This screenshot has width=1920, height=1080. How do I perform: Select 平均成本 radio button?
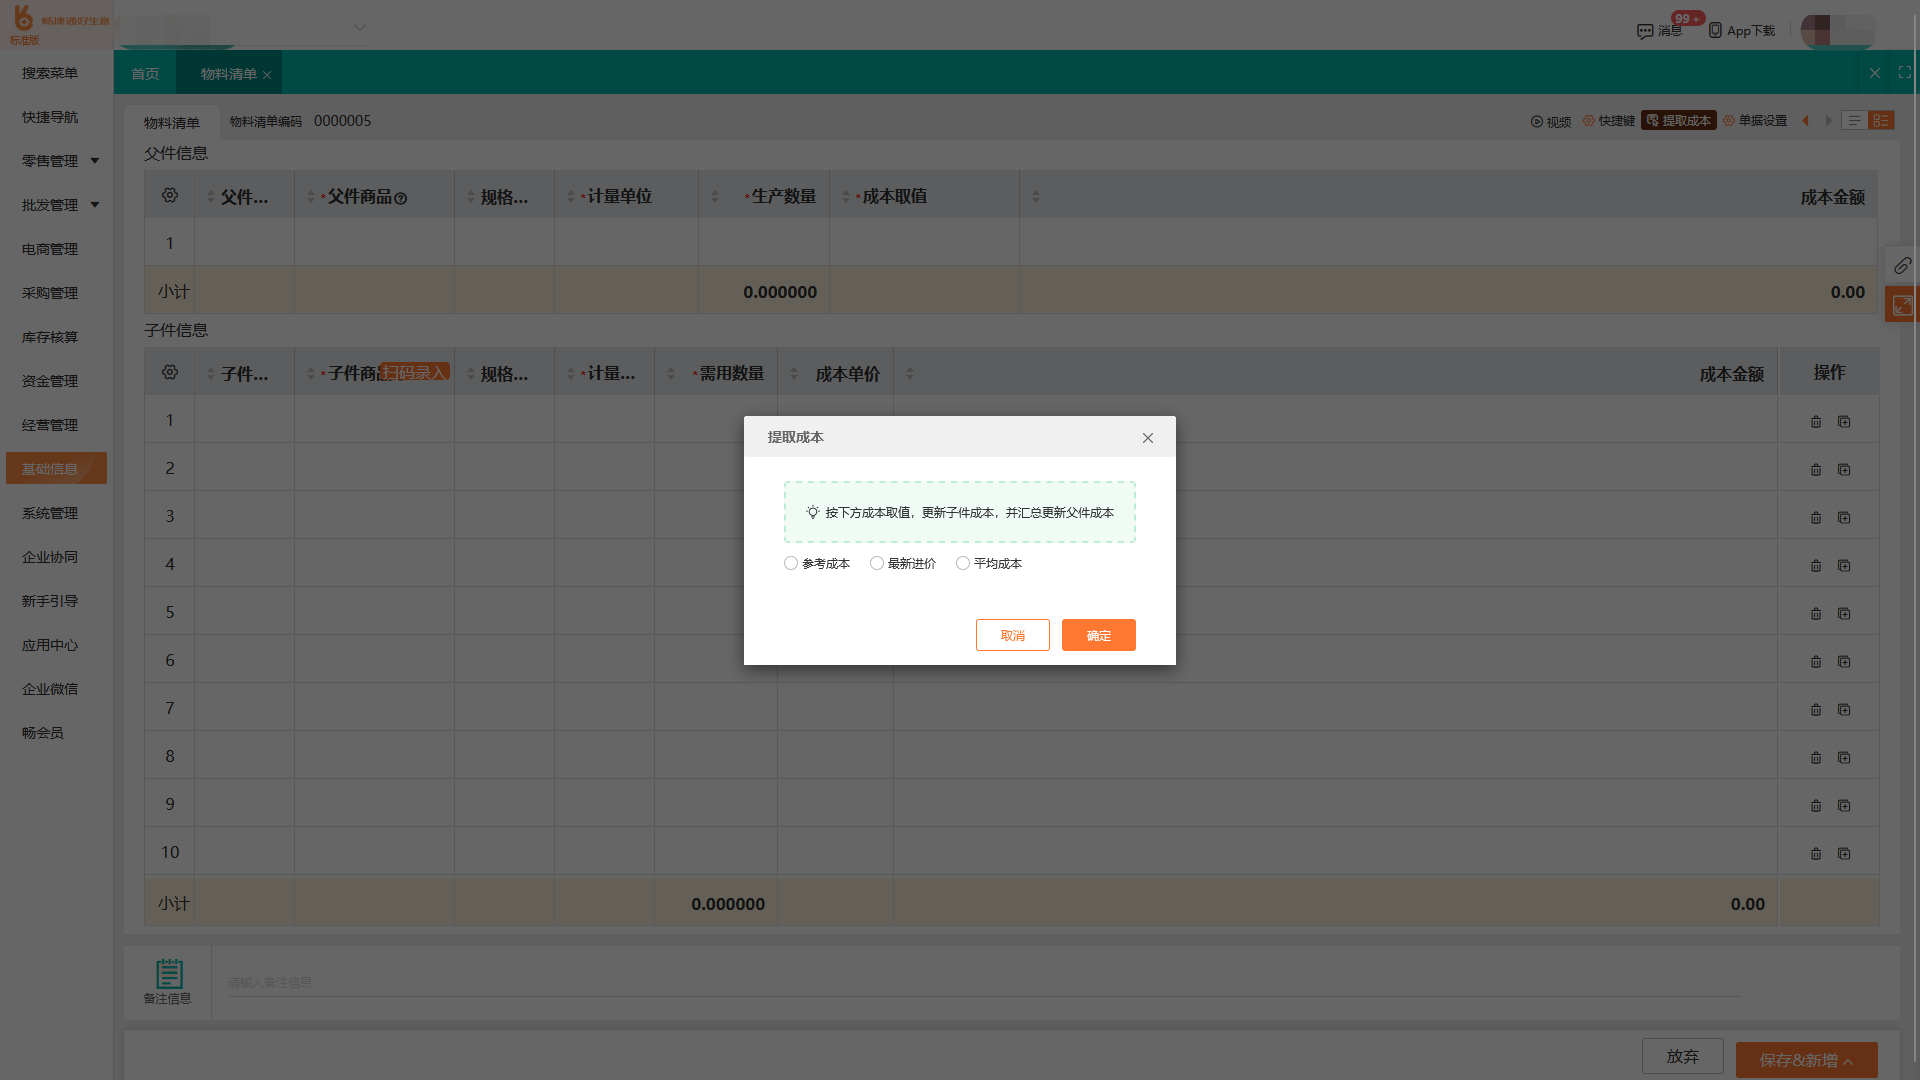click(963, 563)
